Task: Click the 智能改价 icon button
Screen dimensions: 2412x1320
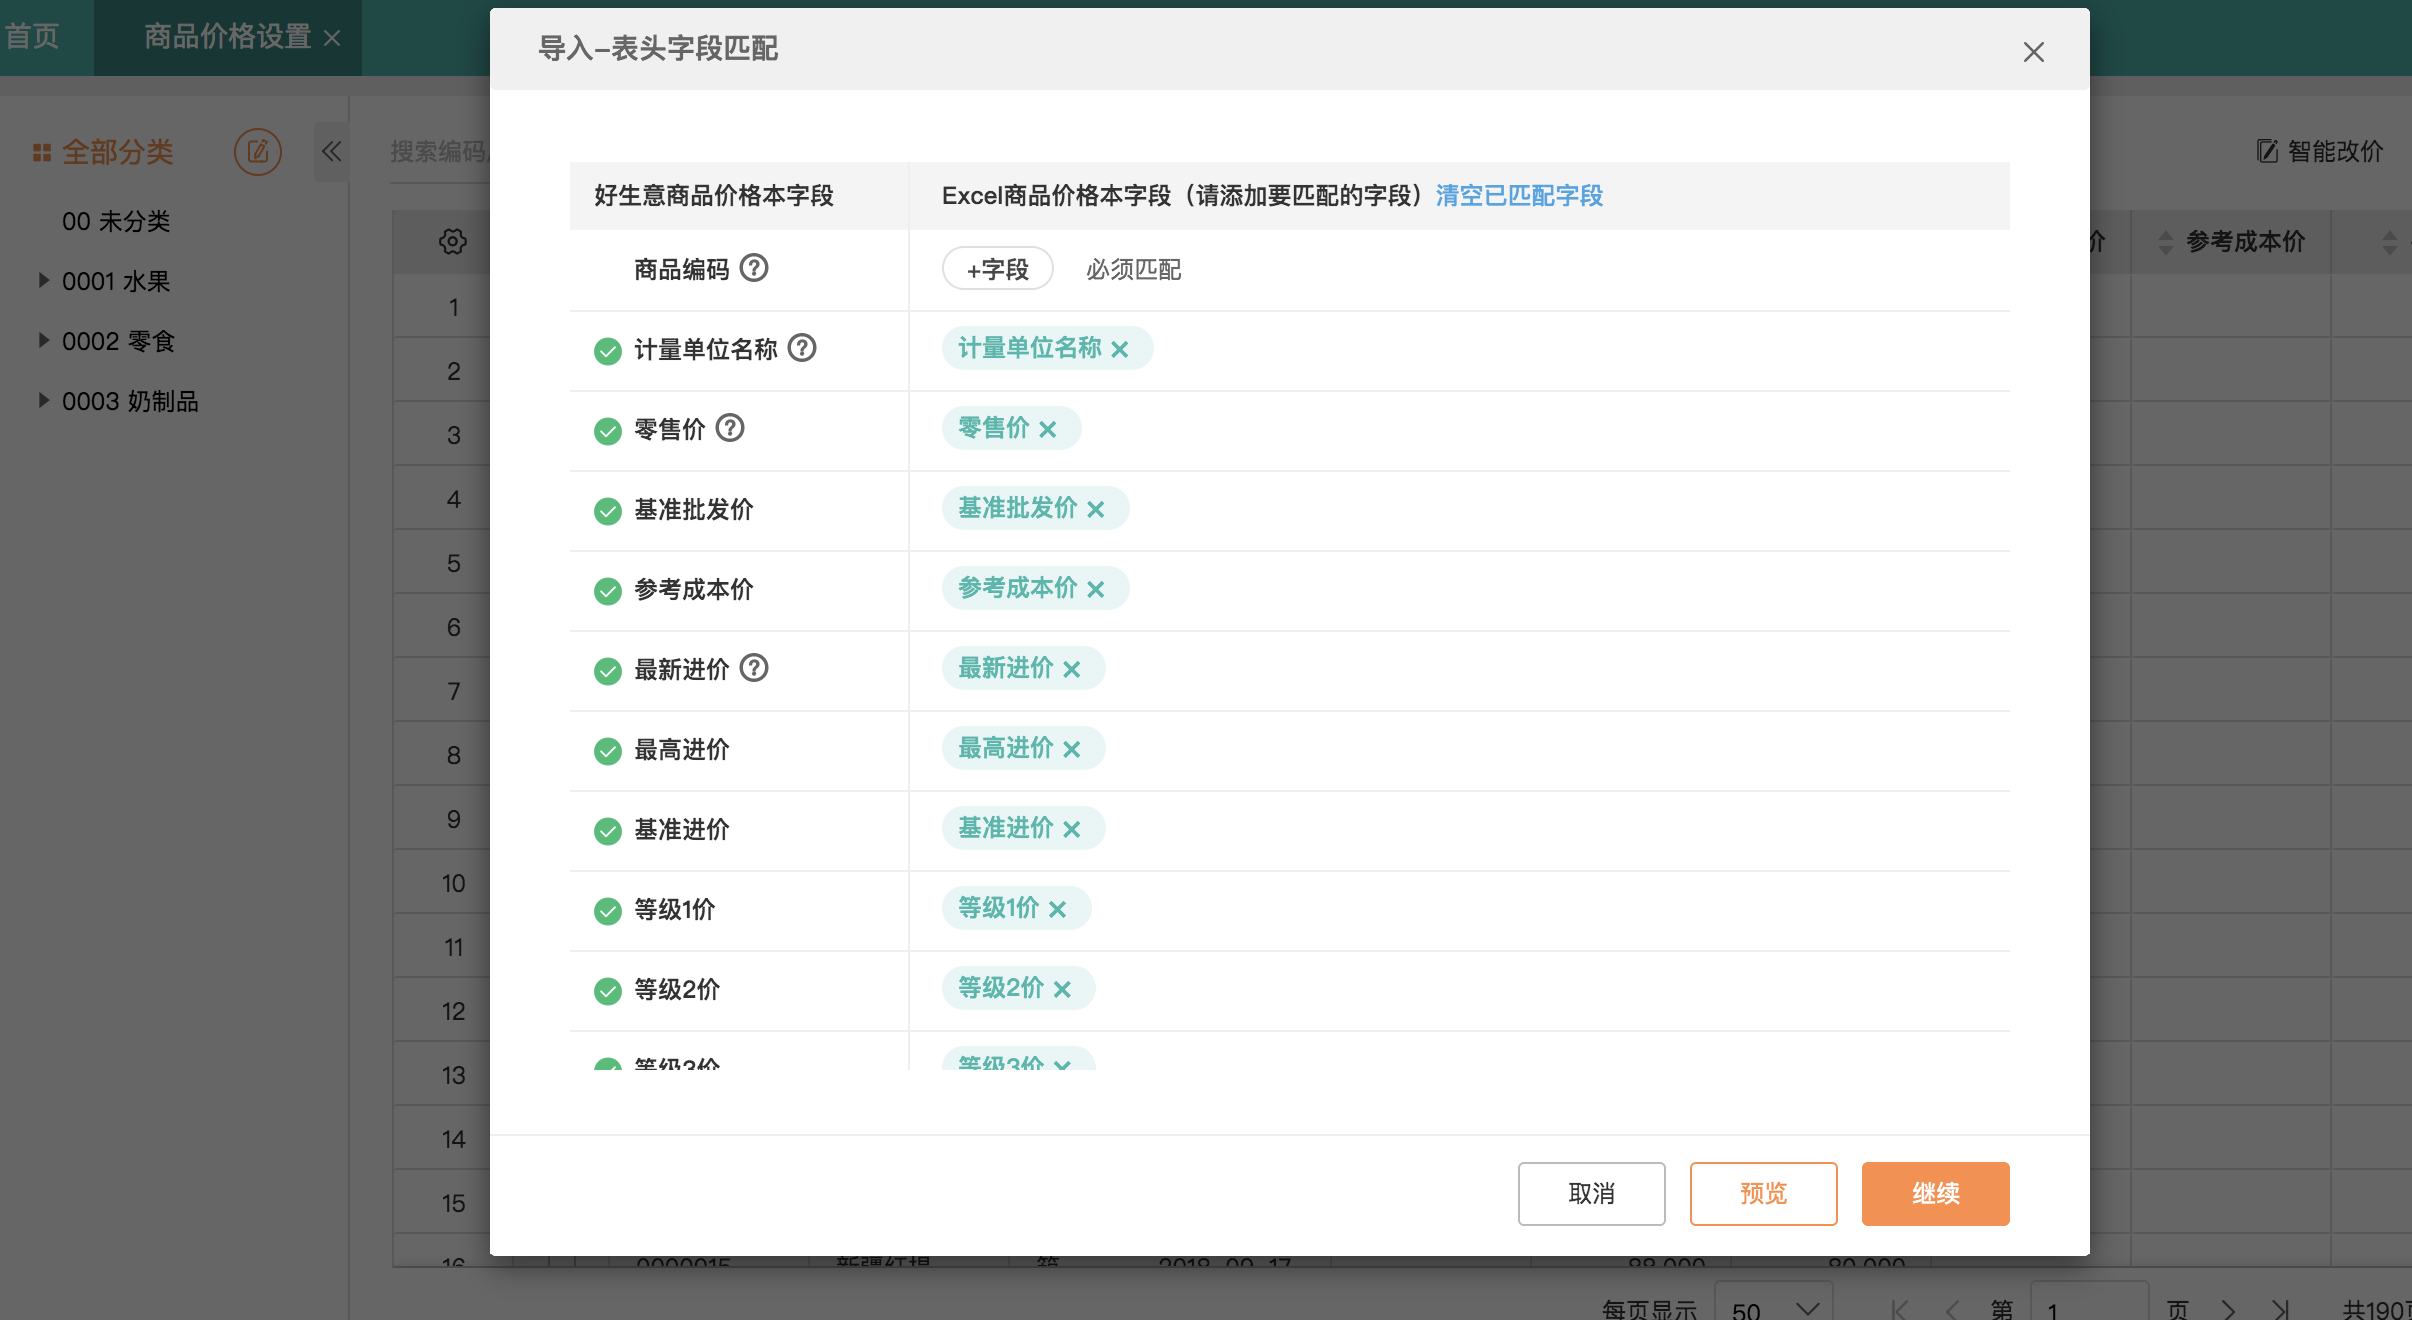Action: (2264, 151)
